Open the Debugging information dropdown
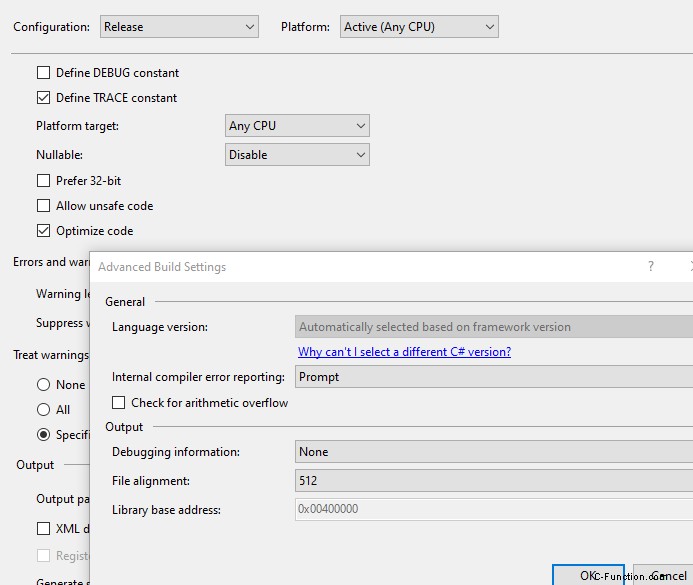The height and width of the screenshot is (585, 693). click(x=494, y=452)
